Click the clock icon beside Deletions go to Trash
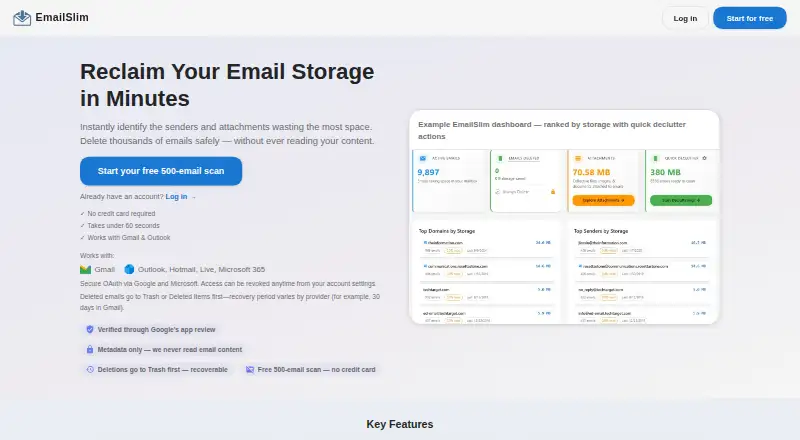Screen dimensions: 800x440 (90, 370)
